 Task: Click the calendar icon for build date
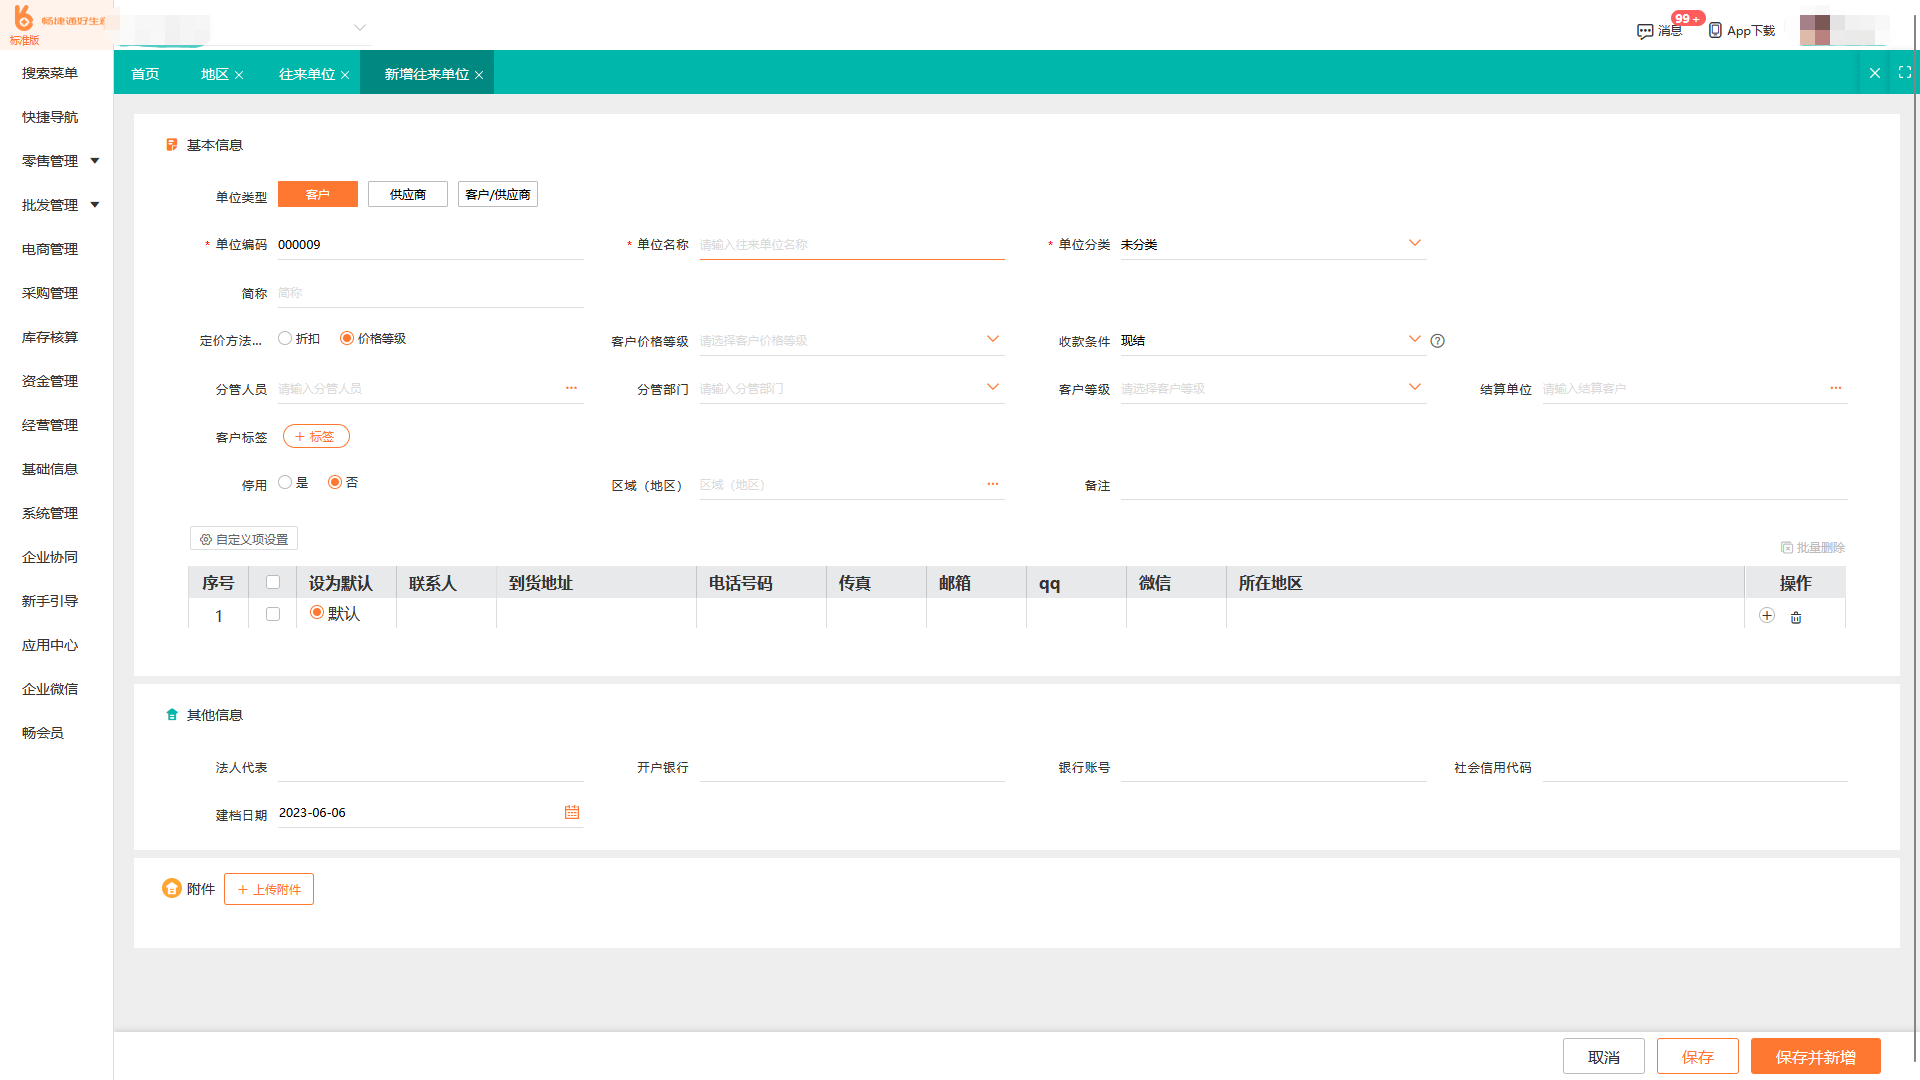pyautogui.click(x=570, y=812)
